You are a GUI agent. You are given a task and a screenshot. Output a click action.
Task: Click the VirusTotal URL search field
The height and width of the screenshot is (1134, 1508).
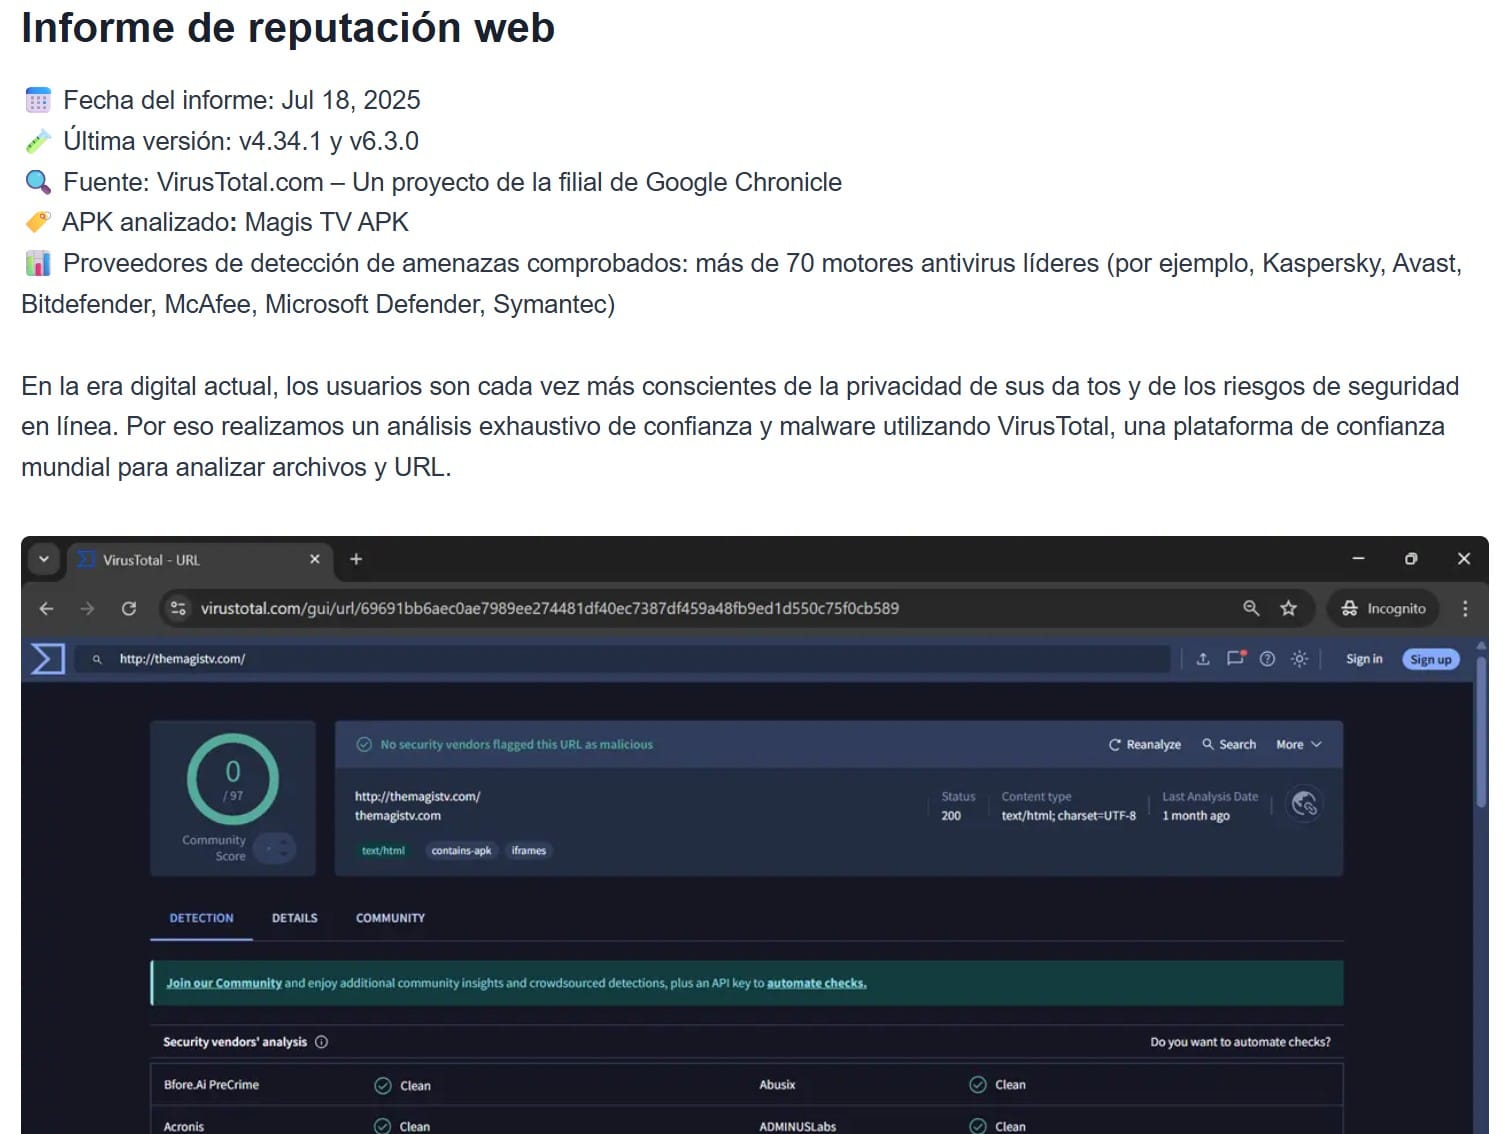640,659
